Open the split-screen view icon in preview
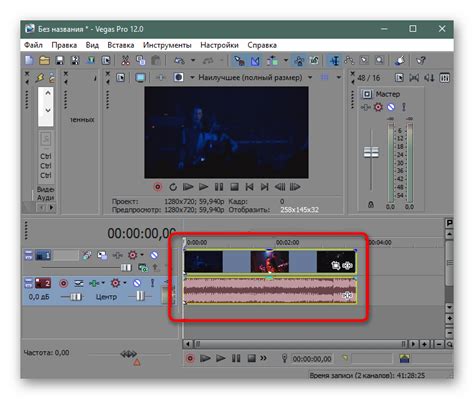 (x=179, y=78)
